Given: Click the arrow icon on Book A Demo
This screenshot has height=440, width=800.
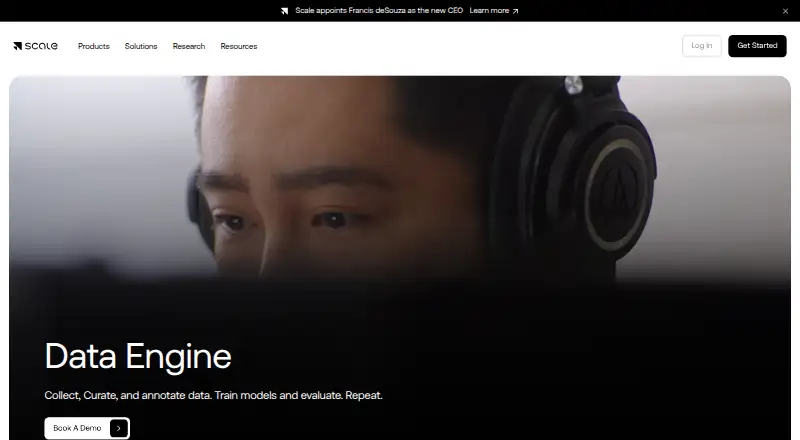Looking at the screenshot, I should [118, 428].
